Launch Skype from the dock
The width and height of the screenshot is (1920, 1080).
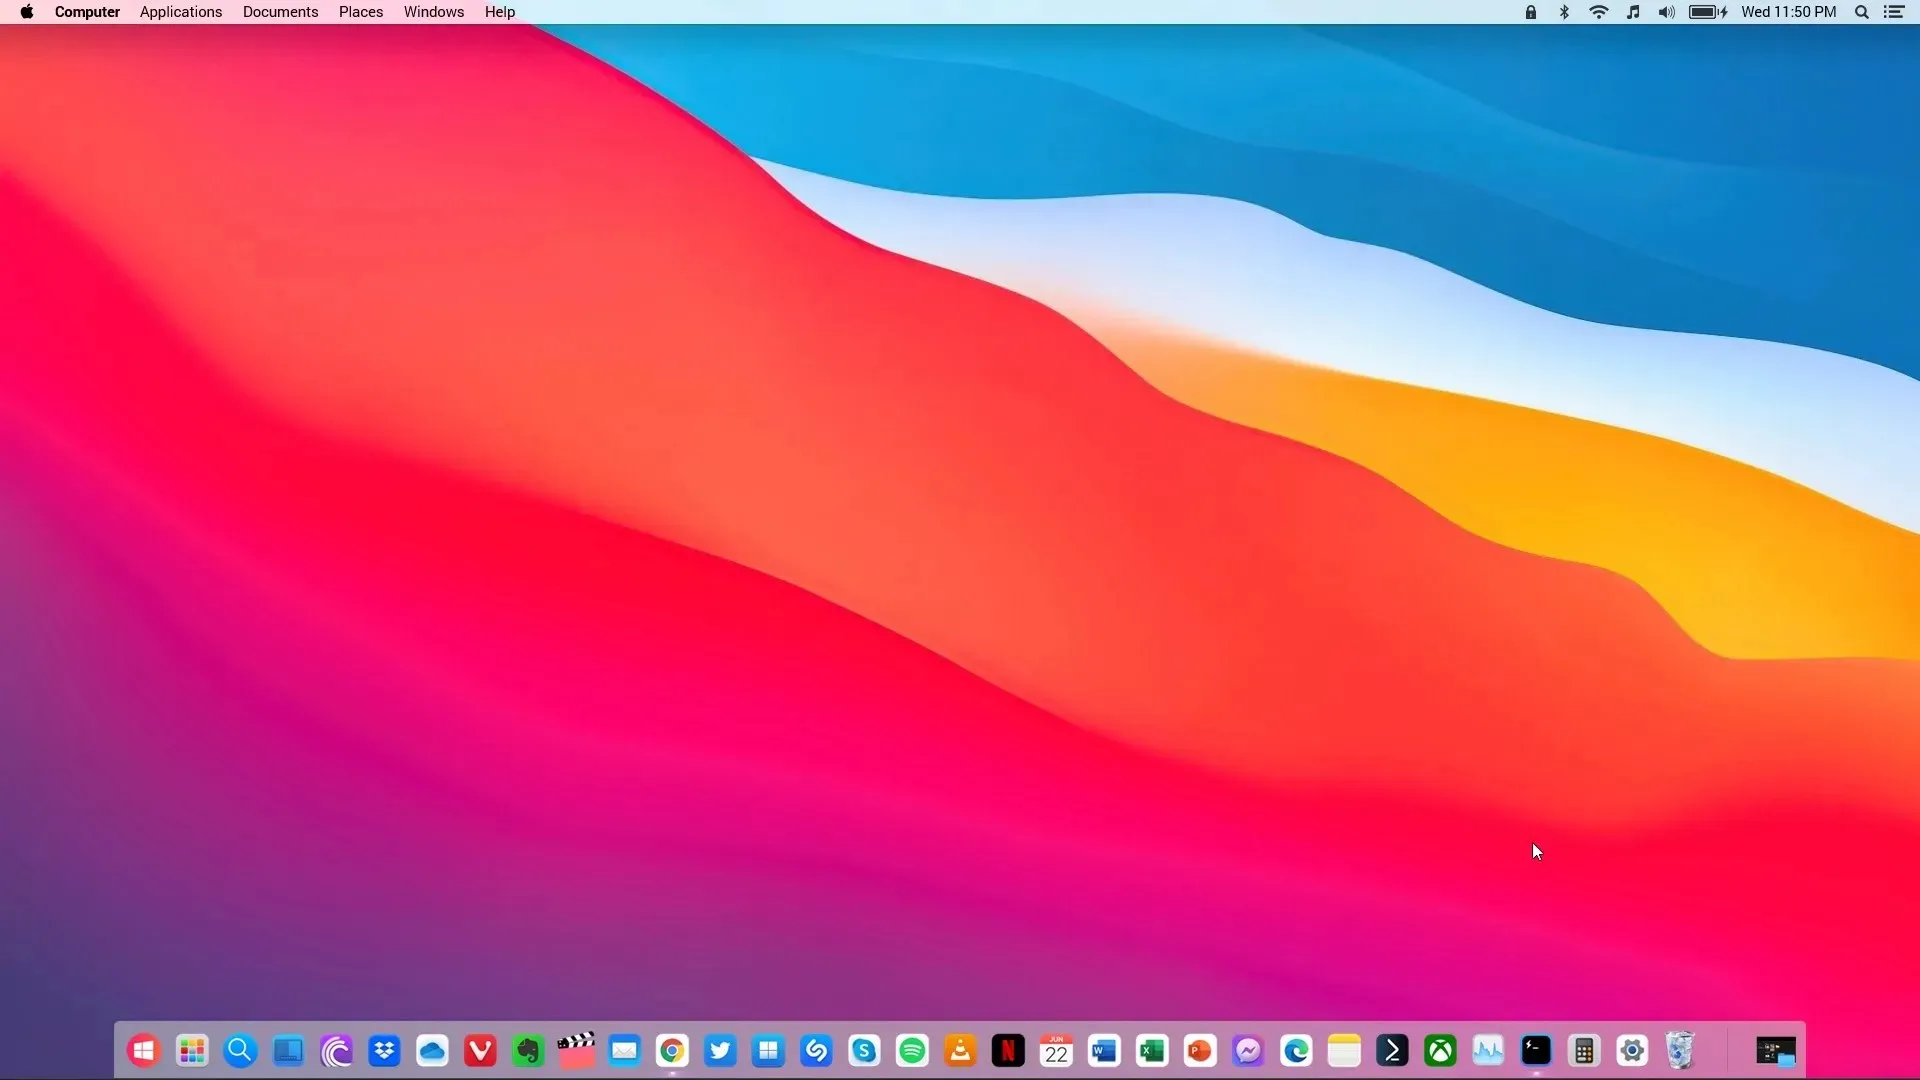pyautogui.click(x=864, y=1051)
